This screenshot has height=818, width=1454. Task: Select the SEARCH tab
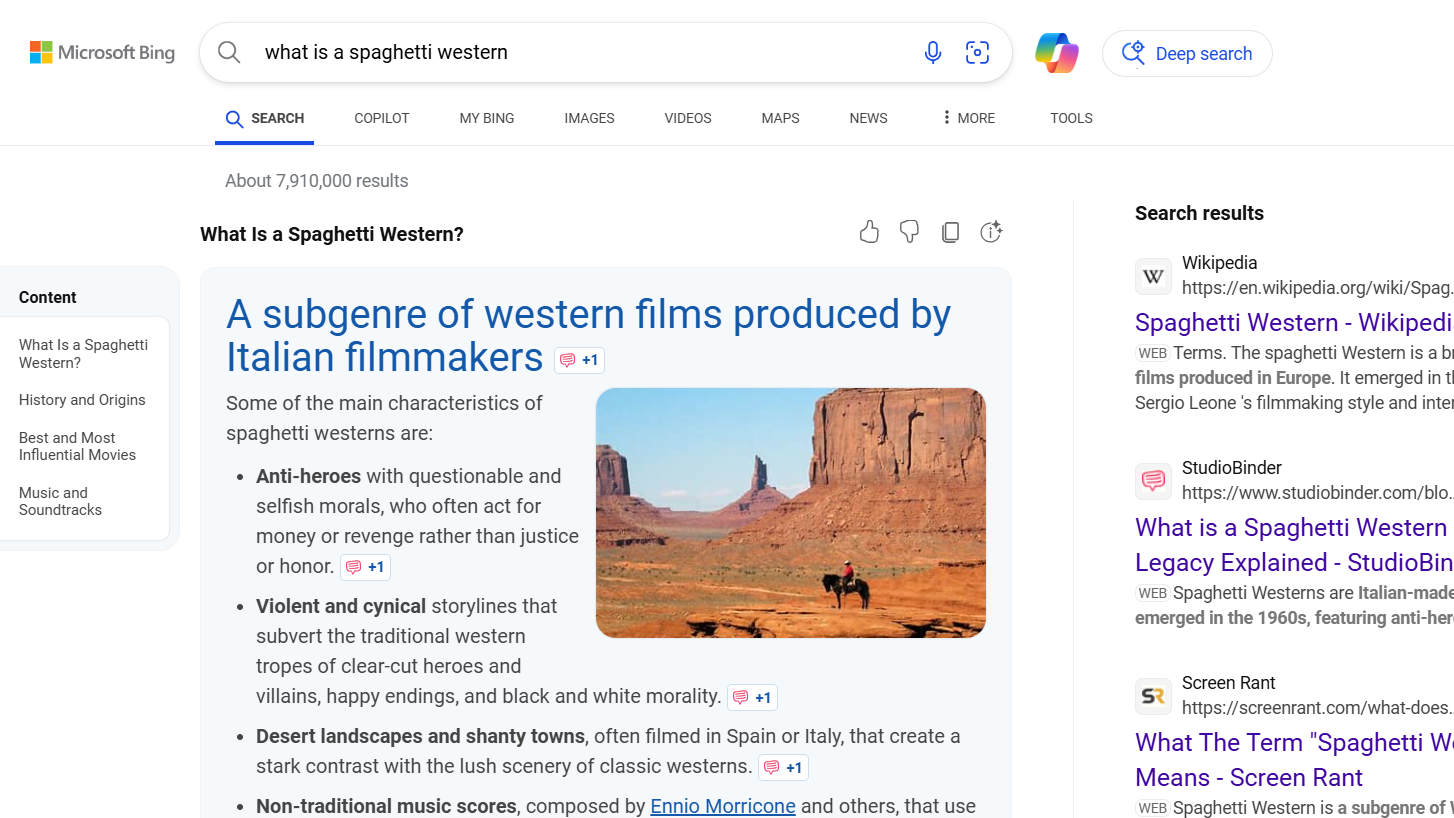click(264, 119)
